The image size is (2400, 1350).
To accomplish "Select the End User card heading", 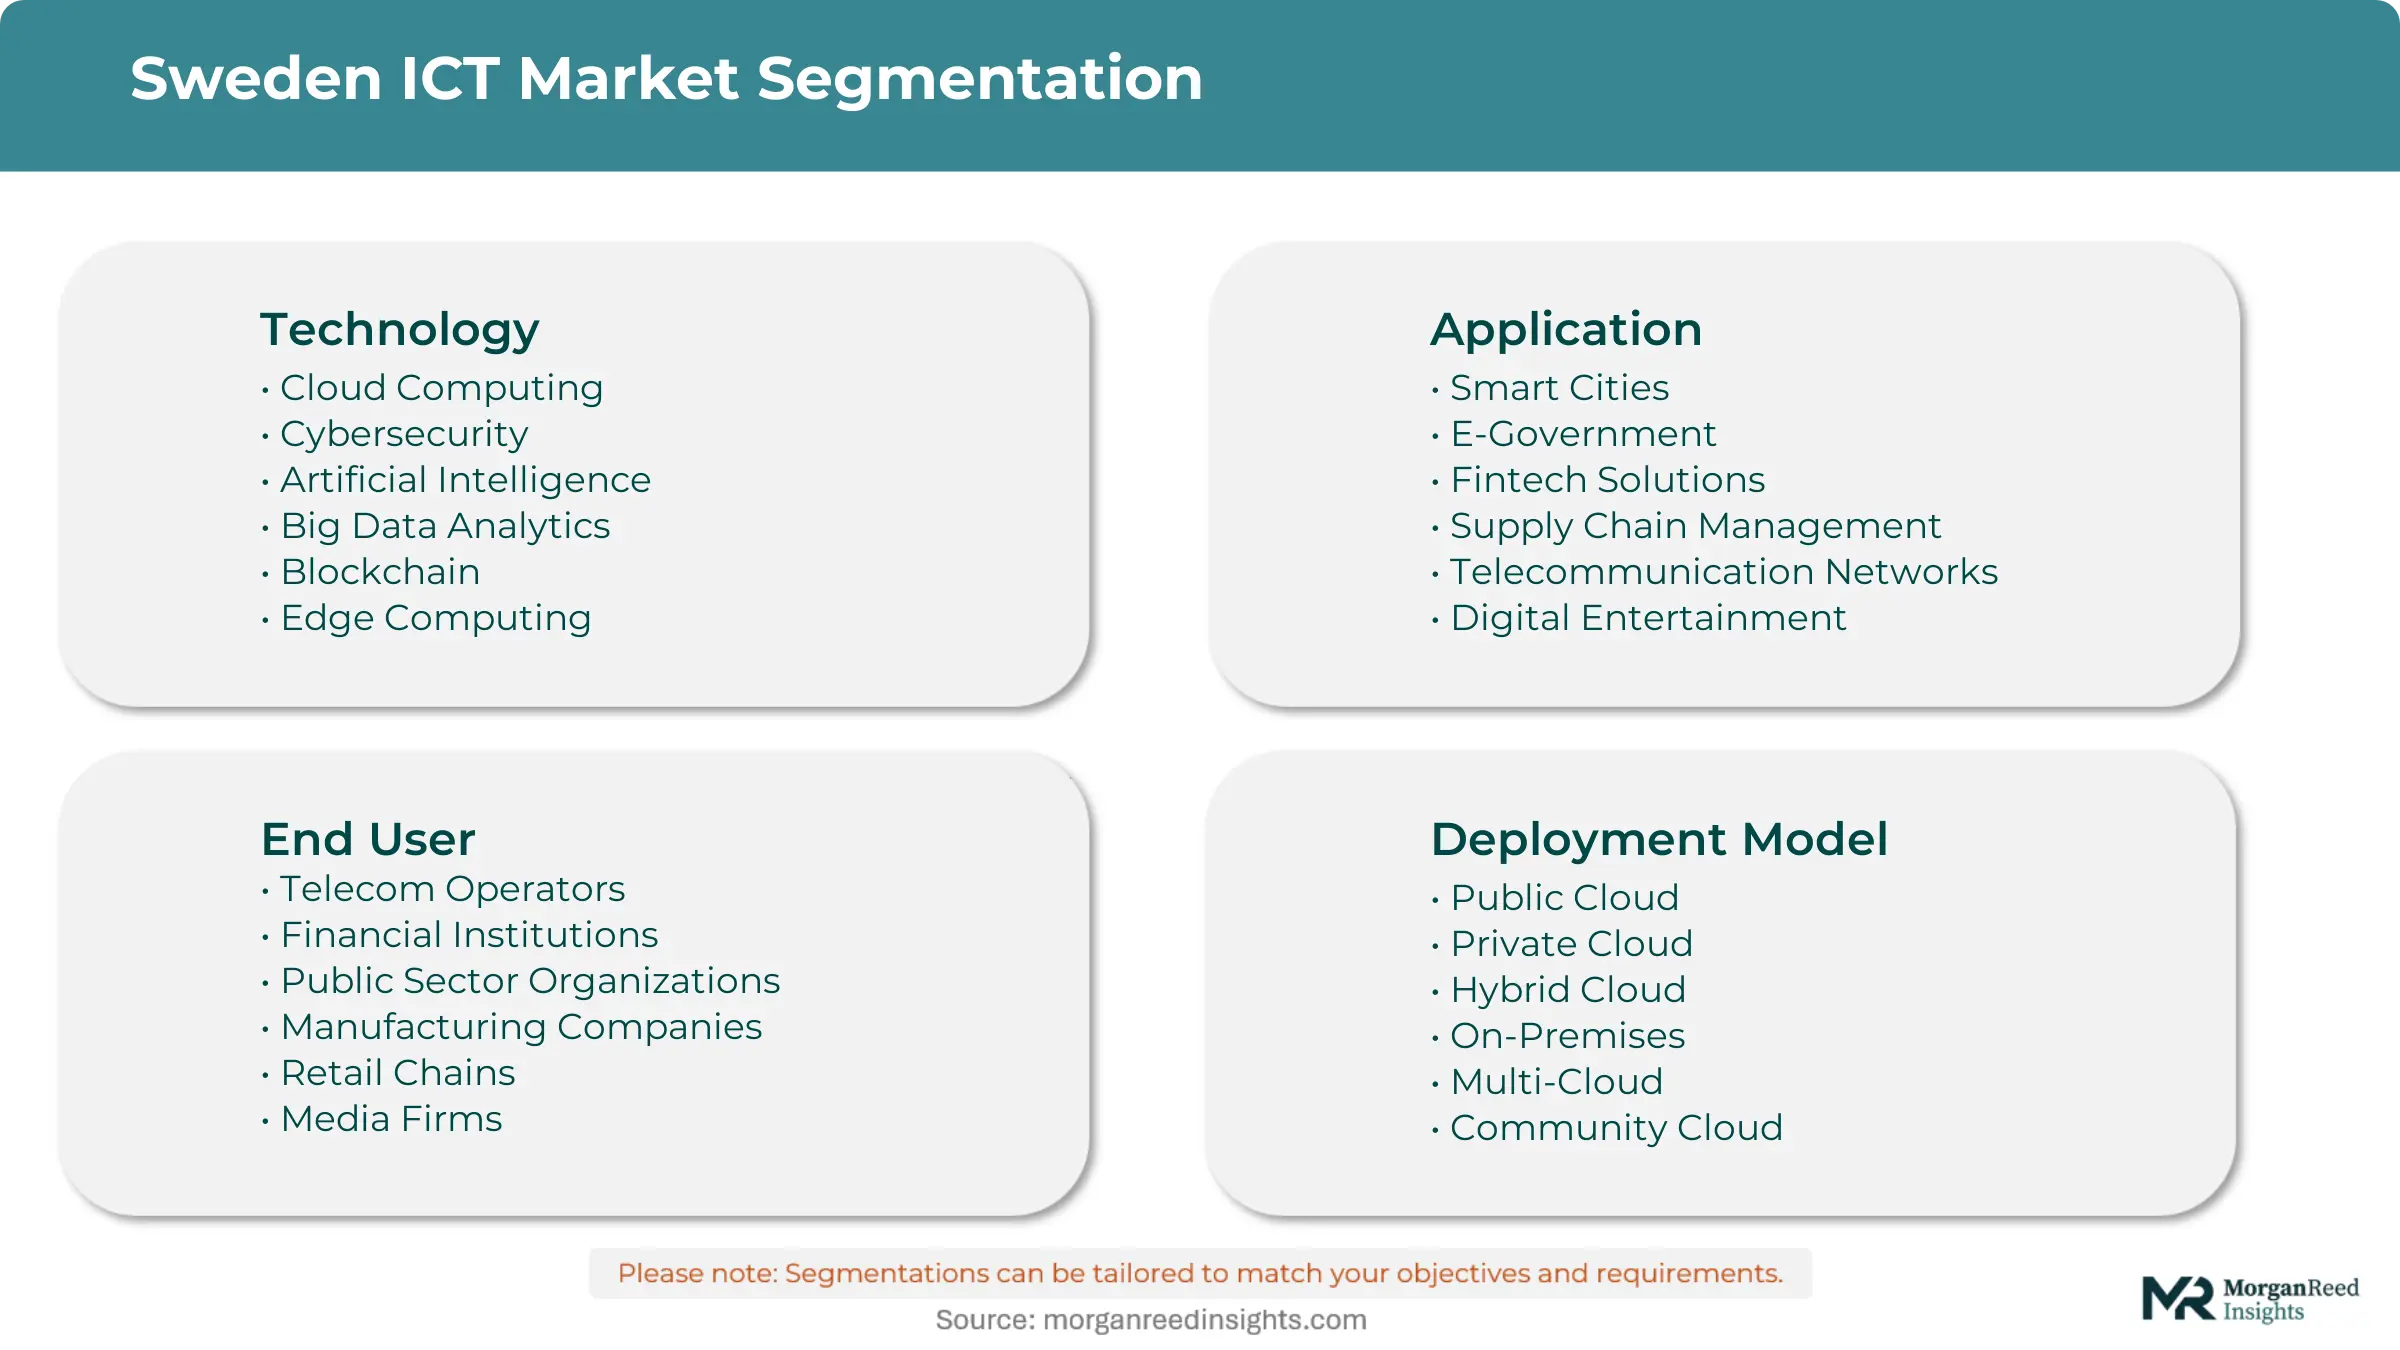I will 368,840.
